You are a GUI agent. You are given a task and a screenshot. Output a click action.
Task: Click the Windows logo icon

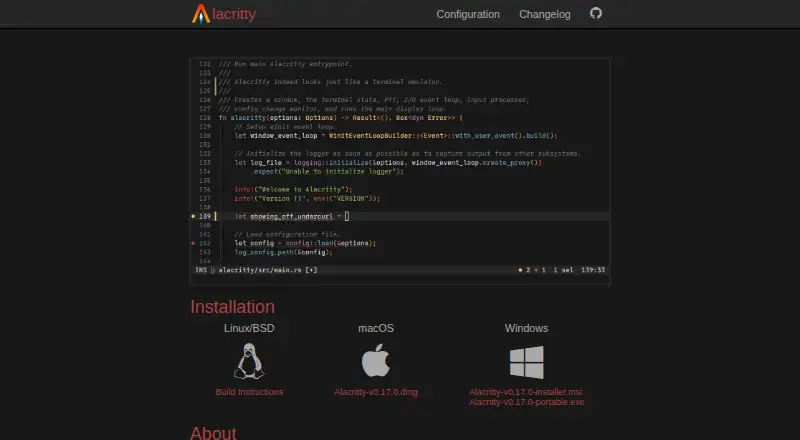[x=527, y=362]
